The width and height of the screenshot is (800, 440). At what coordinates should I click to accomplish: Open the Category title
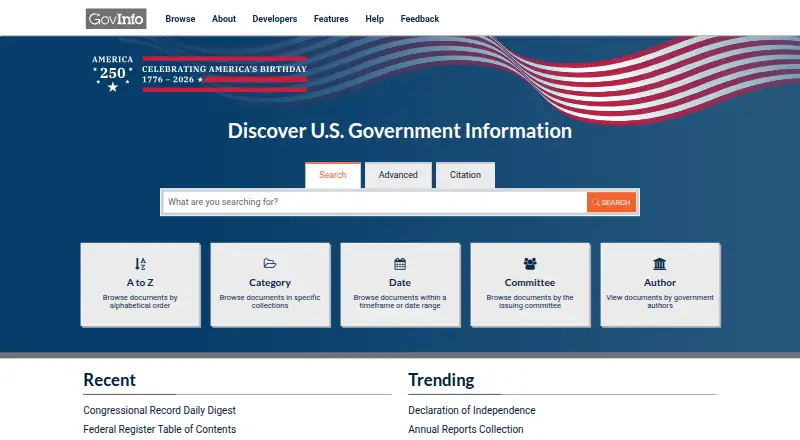(x=270, y=282)
